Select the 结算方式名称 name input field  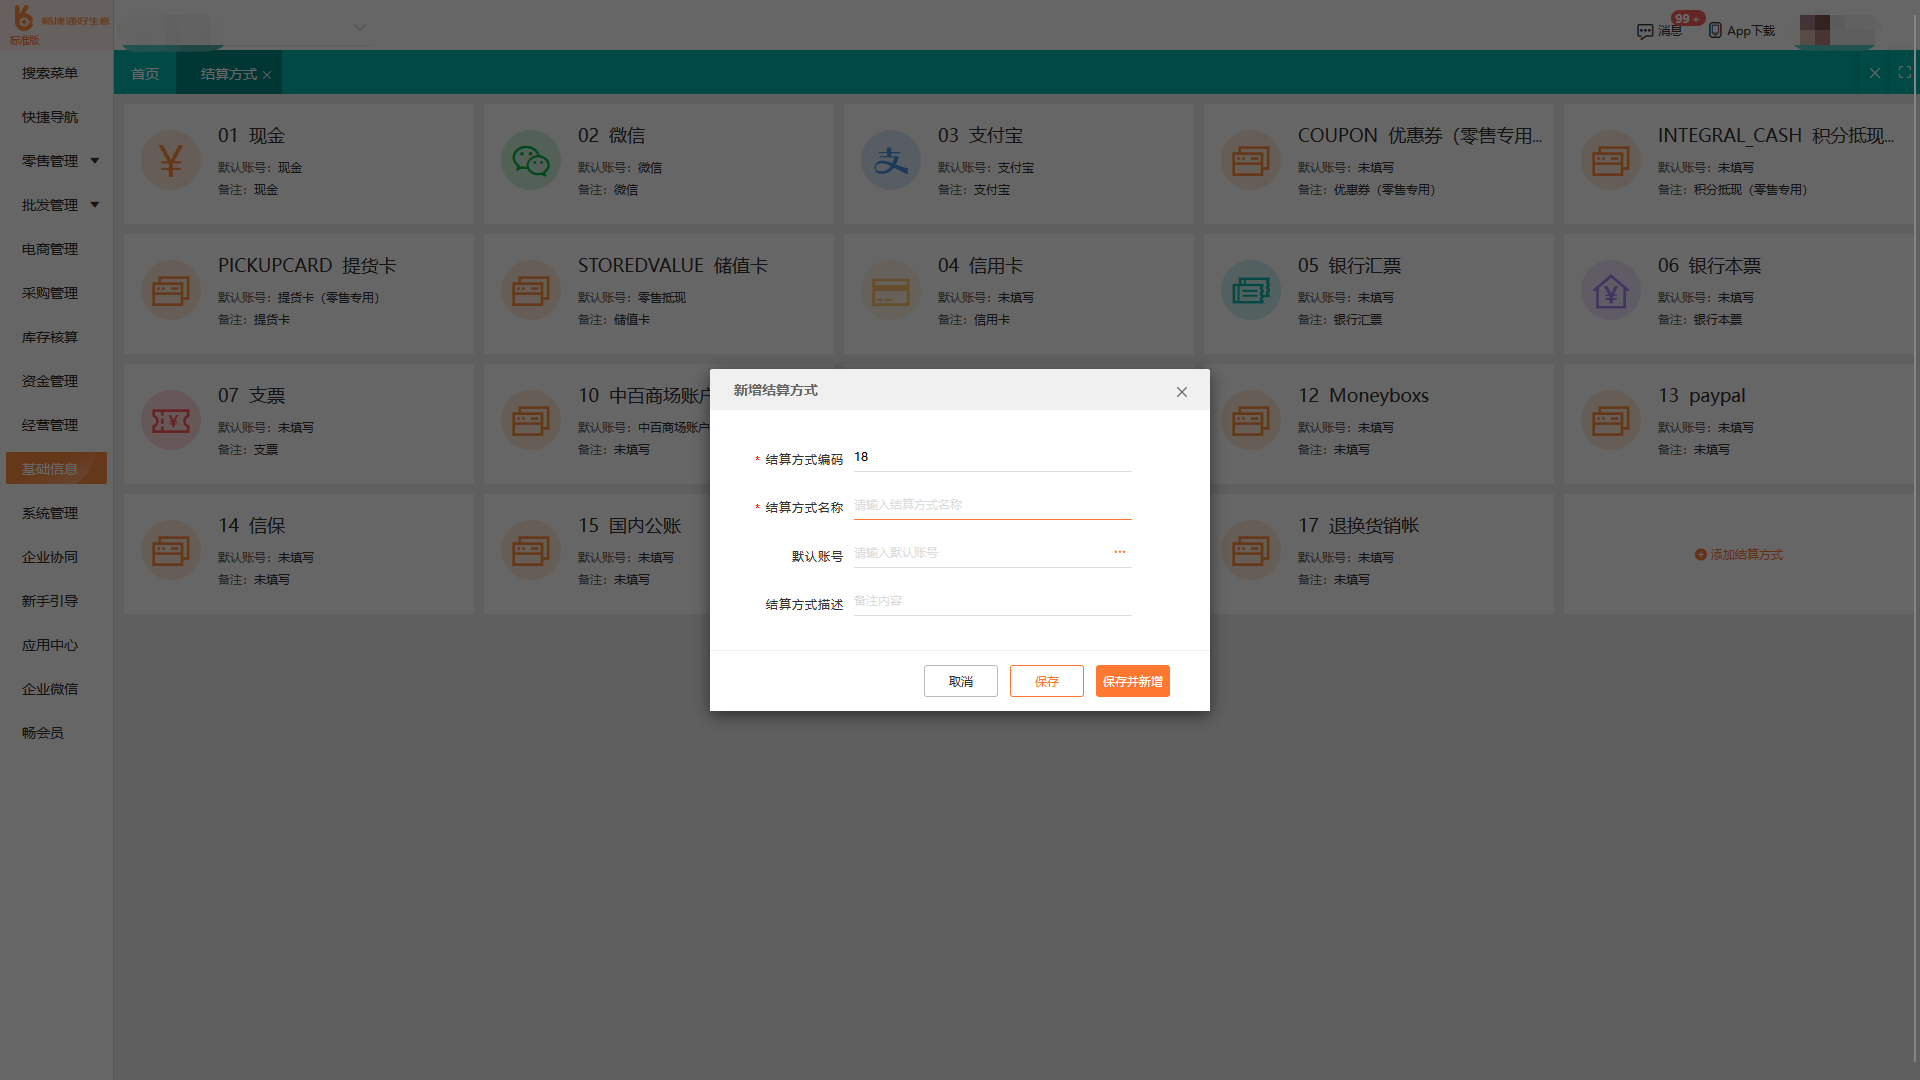point(992,505)
